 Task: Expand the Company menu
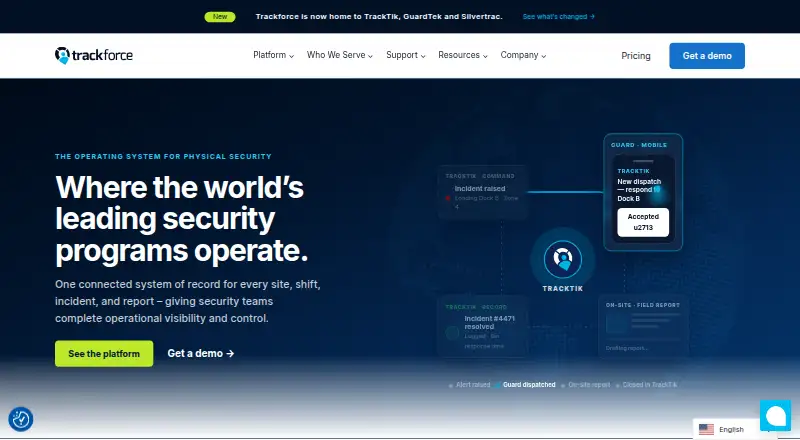coord(523,55)
